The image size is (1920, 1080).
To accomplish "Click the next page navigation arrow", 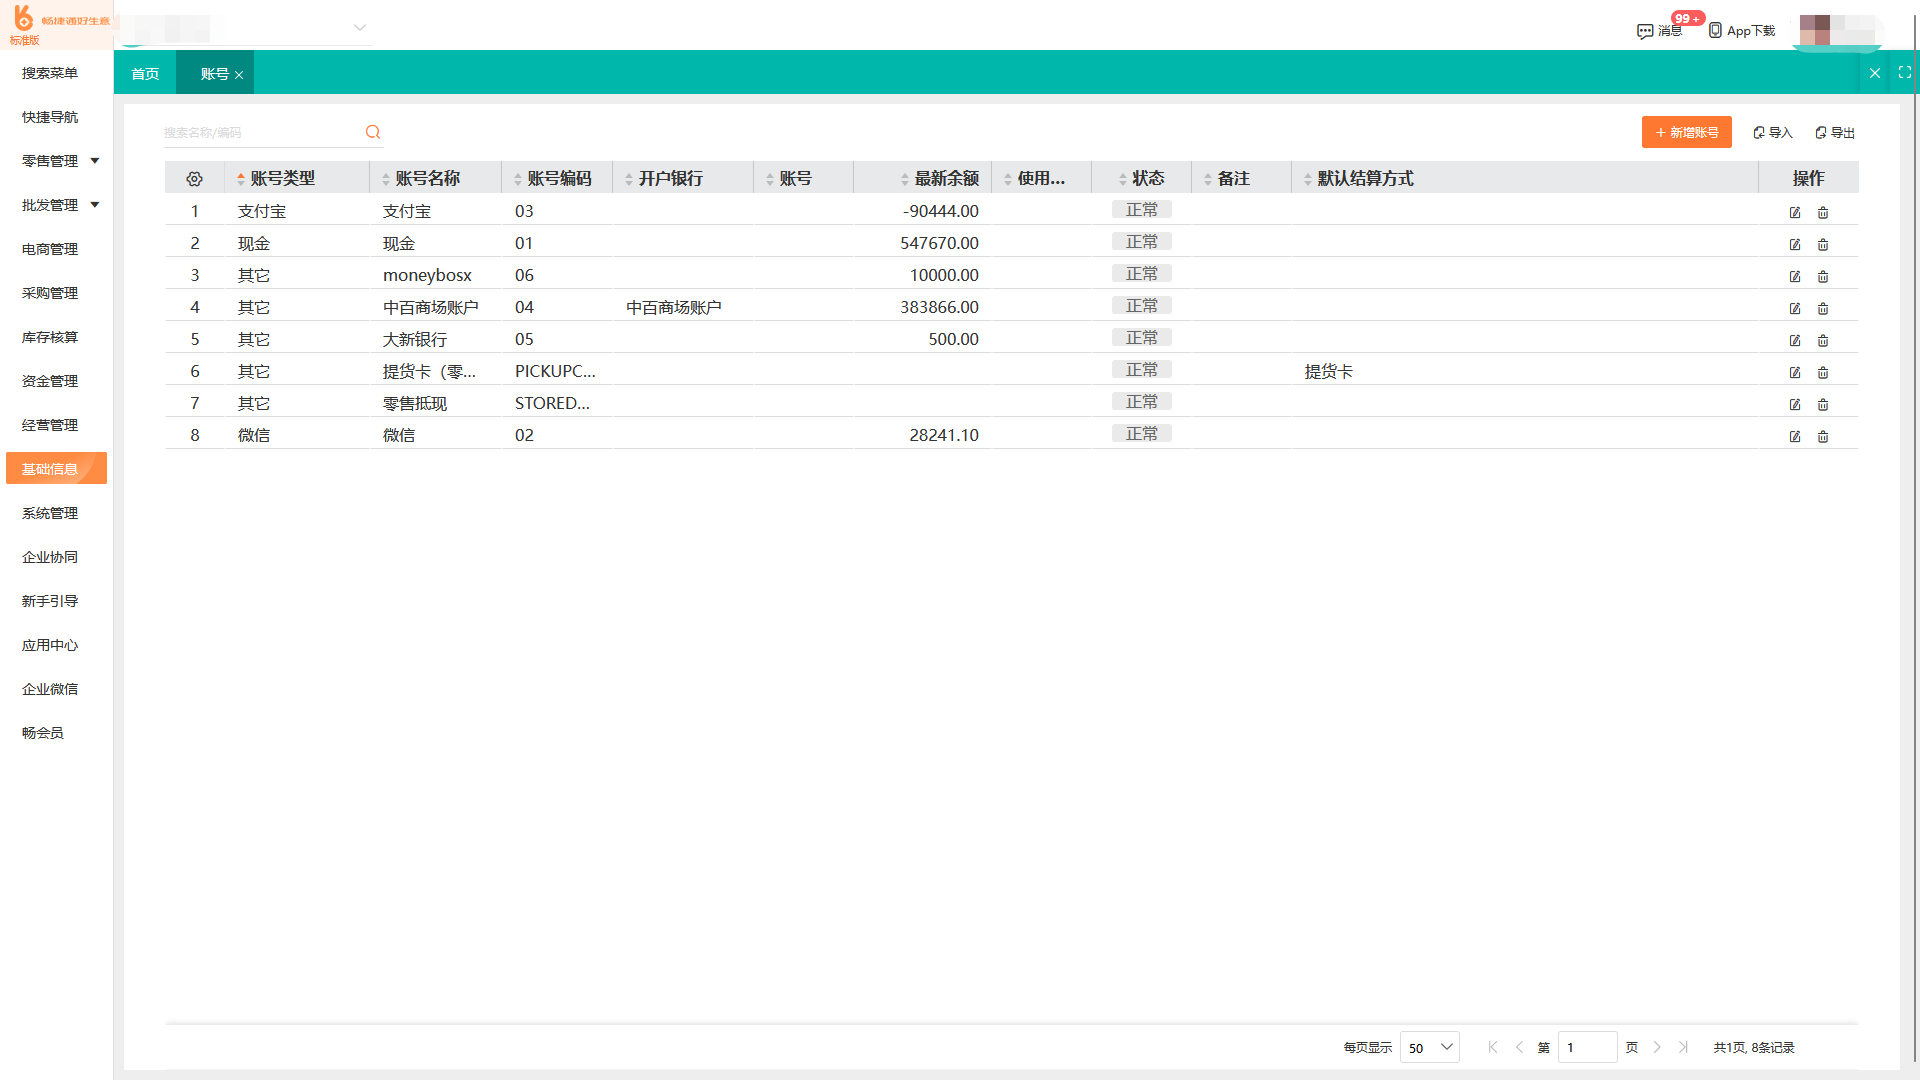I will (1659, 1047).
